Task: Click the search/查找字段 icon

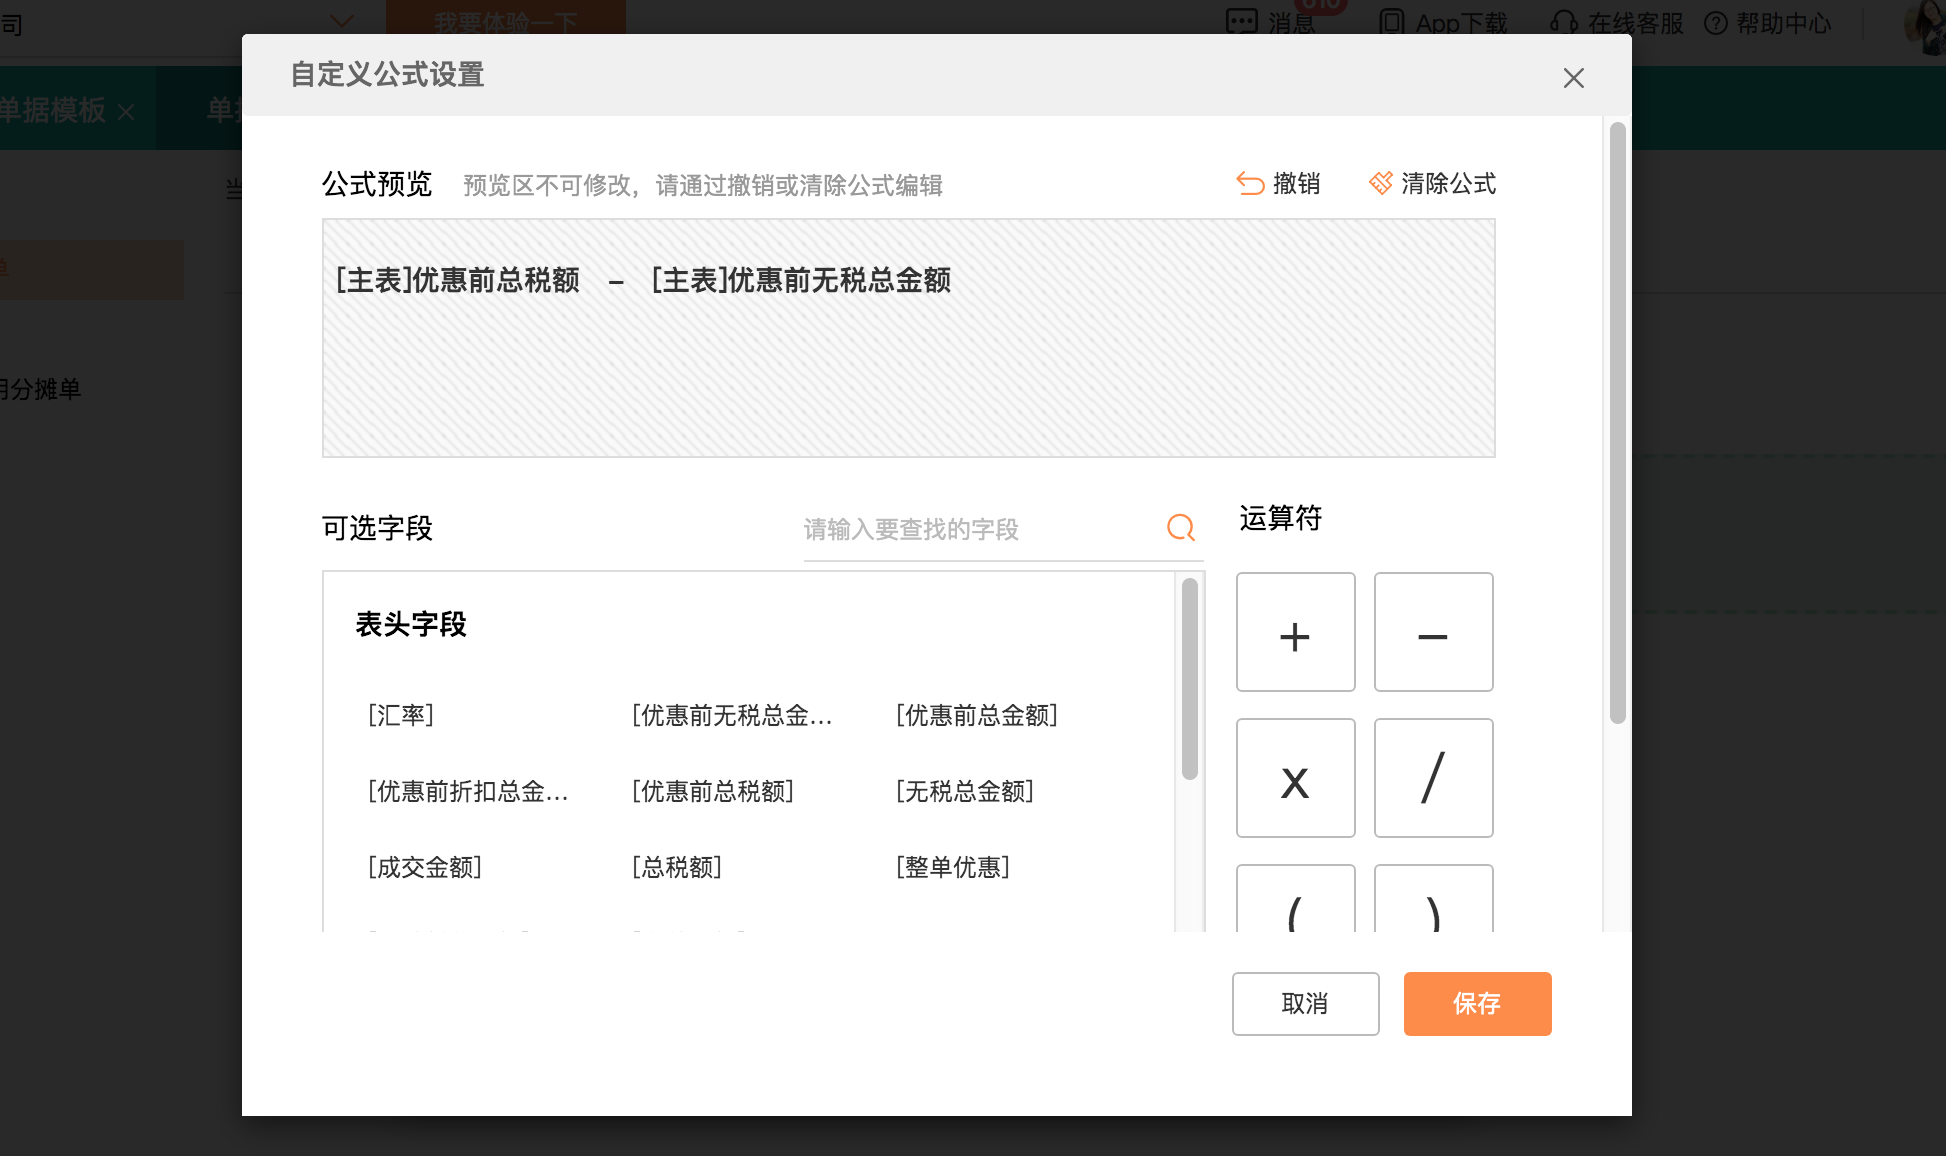Action: (1179, 528)
